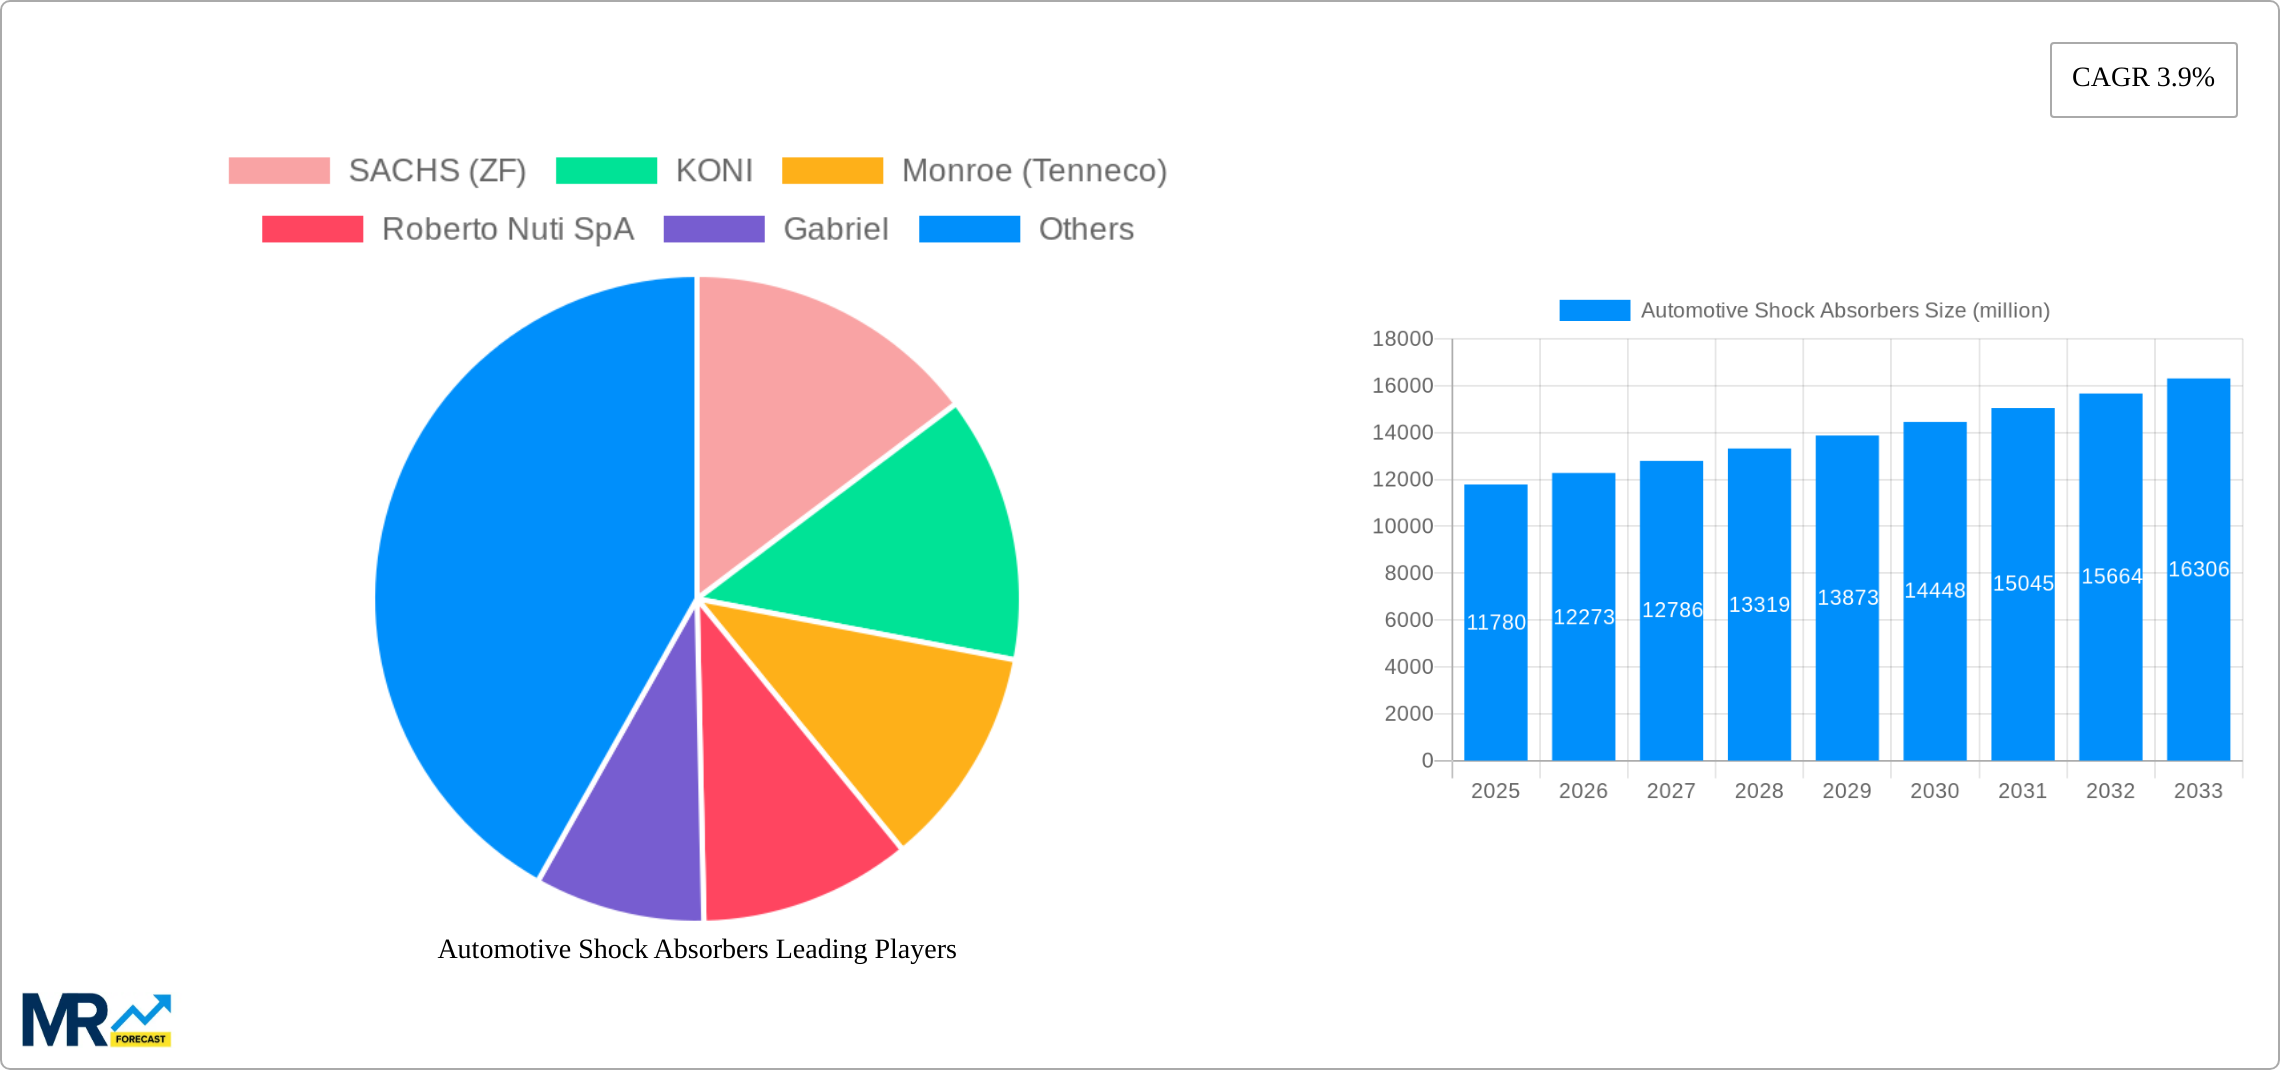Click the CAGR 3.9% badge
The image size is (2280, 1070).
pyautogui.click(x=2143, y=78)
